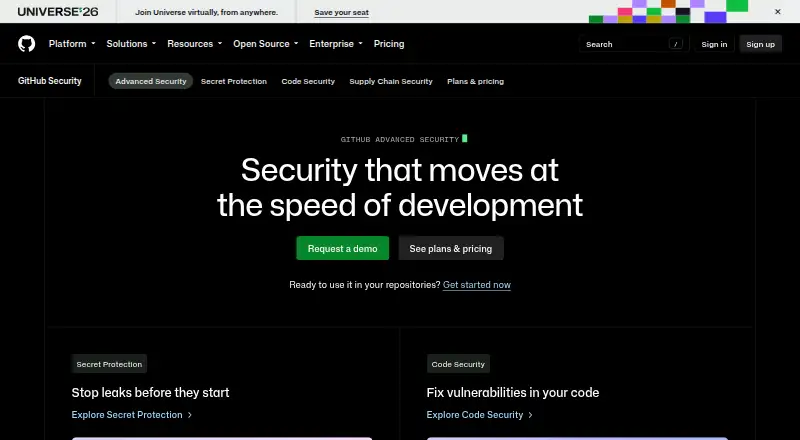This screenshot has width=800, height=440.
Task: Expand the Resources dropdown menu
Action: 194,44
